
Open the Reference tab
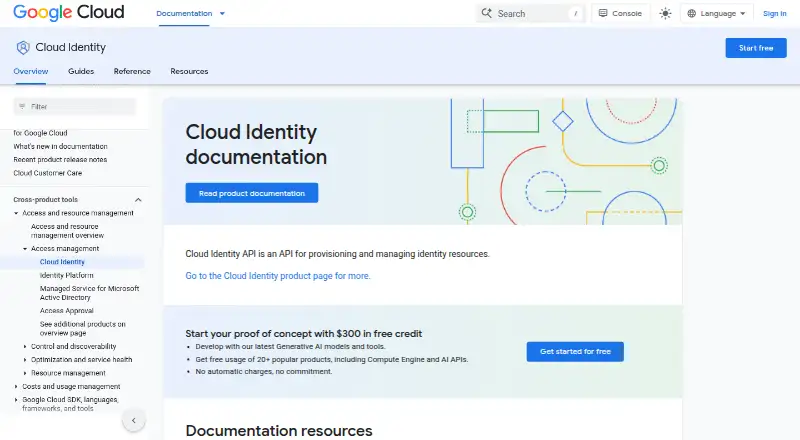(132, 71)
